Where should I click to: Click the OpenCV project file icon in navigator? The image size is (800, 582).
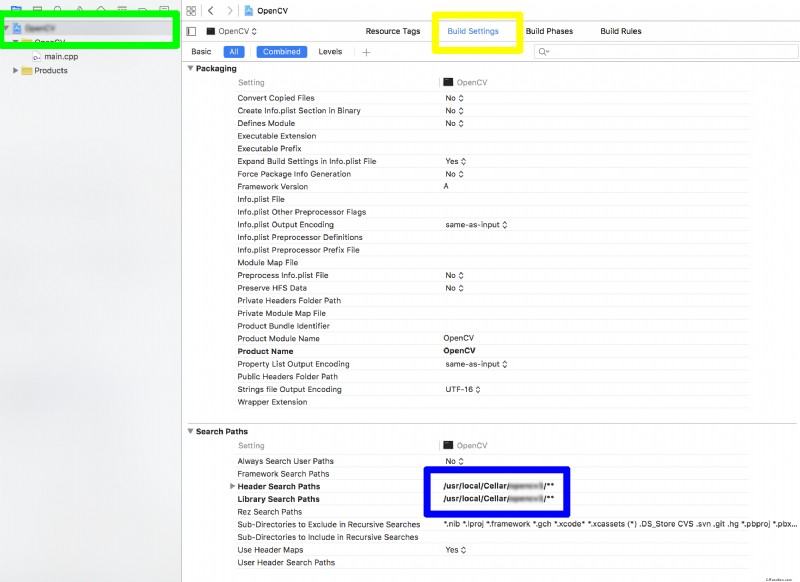[x=18, y=29]
